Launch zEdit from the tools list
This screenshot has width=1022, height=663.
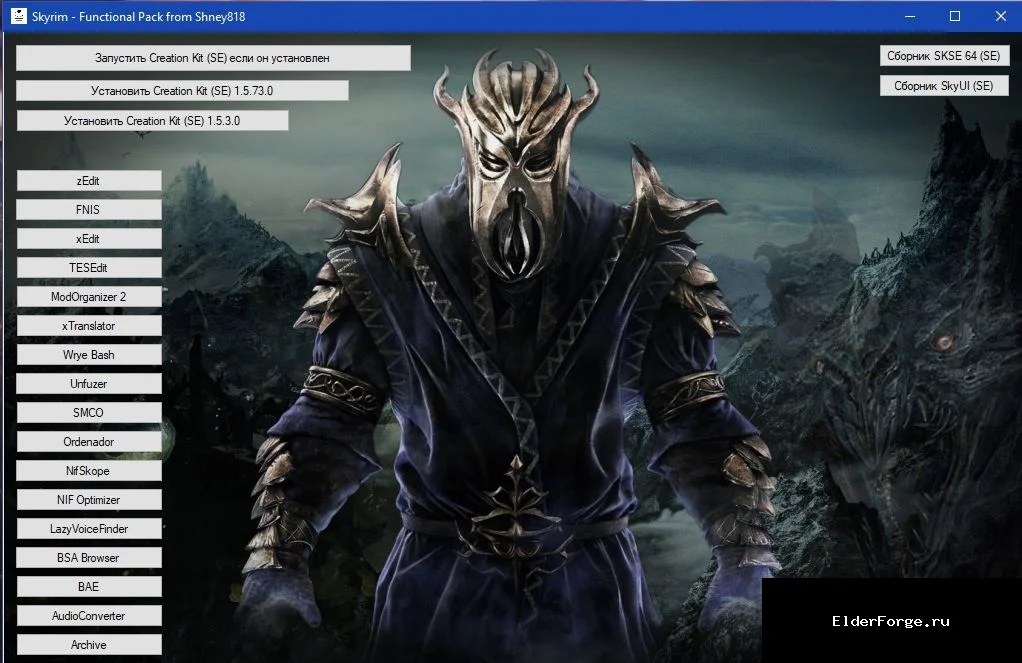pos(89,180)
